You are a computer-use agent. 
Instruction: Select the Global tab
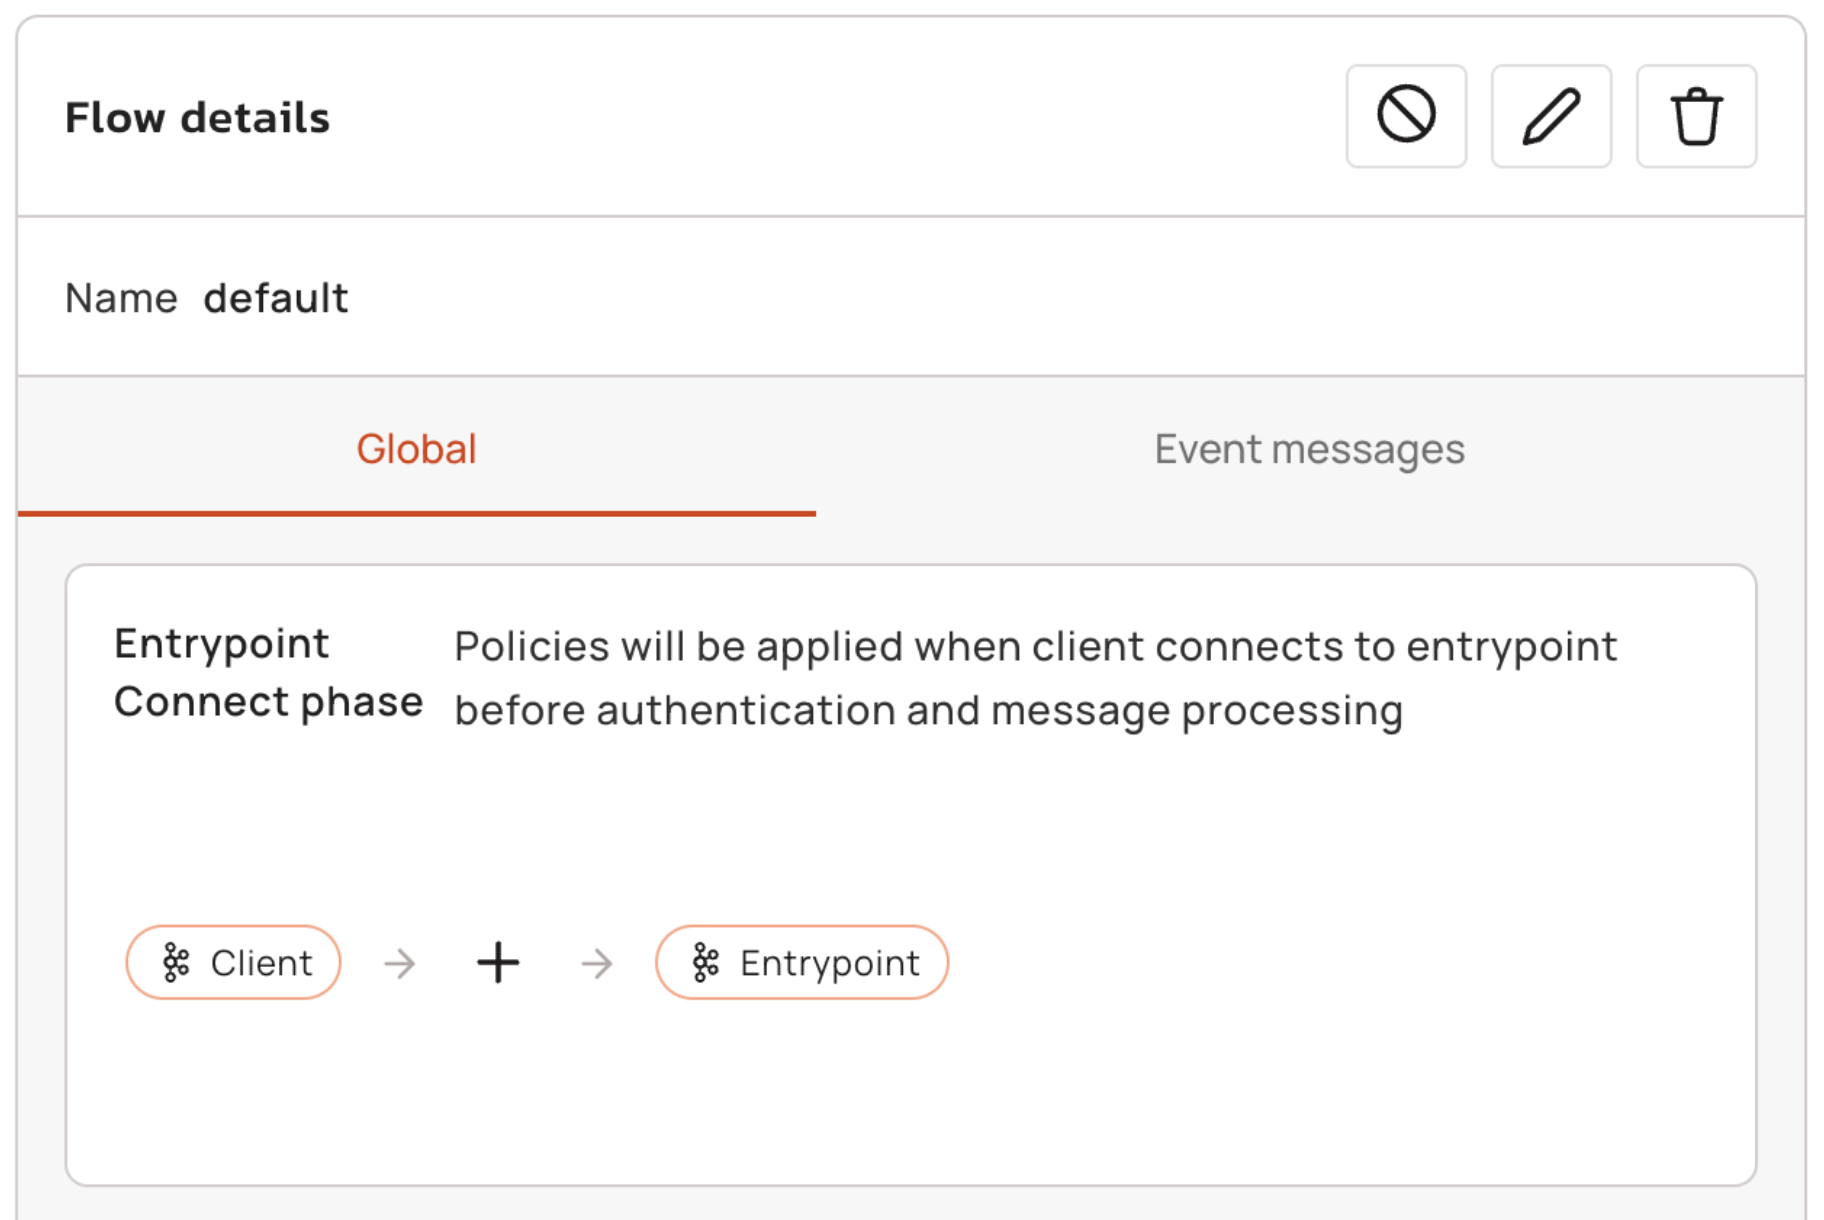coord(416,448)
